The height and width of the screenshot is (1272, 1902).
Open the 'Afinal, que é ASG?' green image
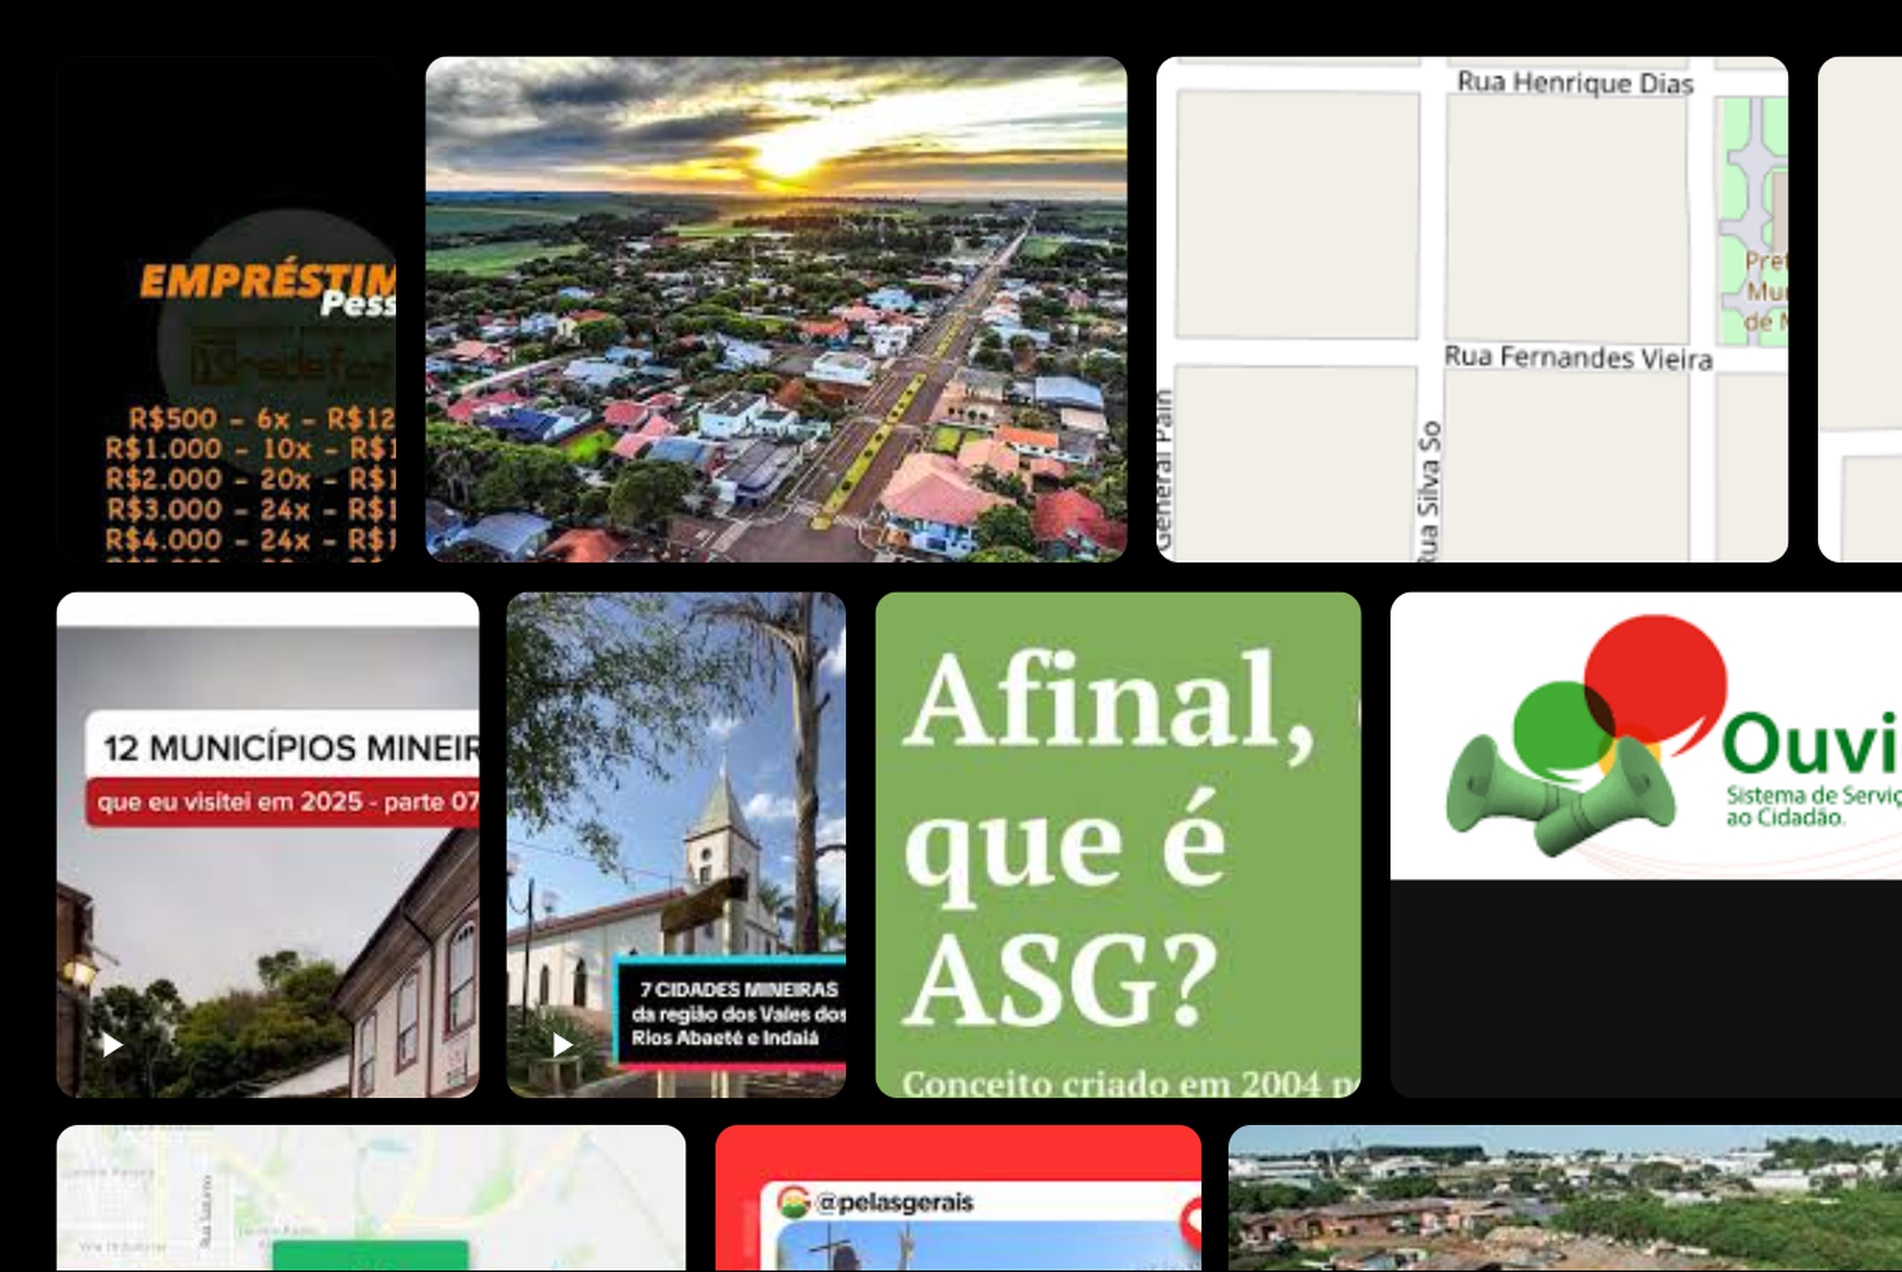[1117, 844]
